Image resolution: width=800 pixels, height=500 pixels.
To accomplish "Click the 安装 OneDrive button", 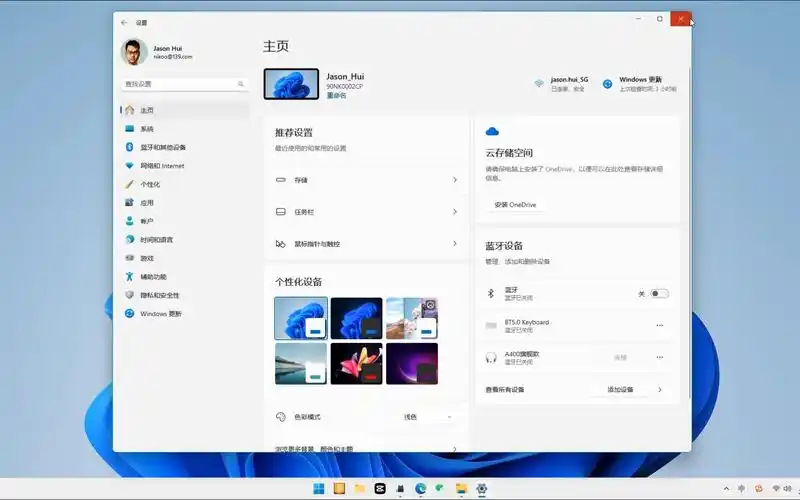I will tap(515, 205).
